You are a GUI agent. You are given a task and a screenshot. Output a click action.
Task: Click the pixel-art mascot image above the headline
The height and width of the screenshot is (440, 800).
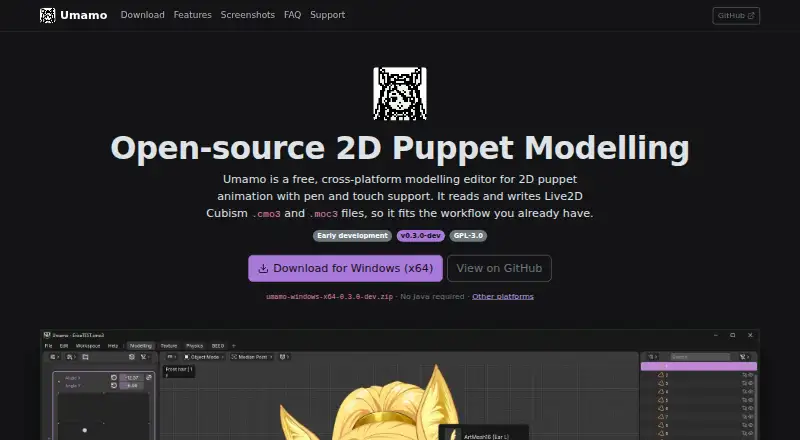[400, 94]
